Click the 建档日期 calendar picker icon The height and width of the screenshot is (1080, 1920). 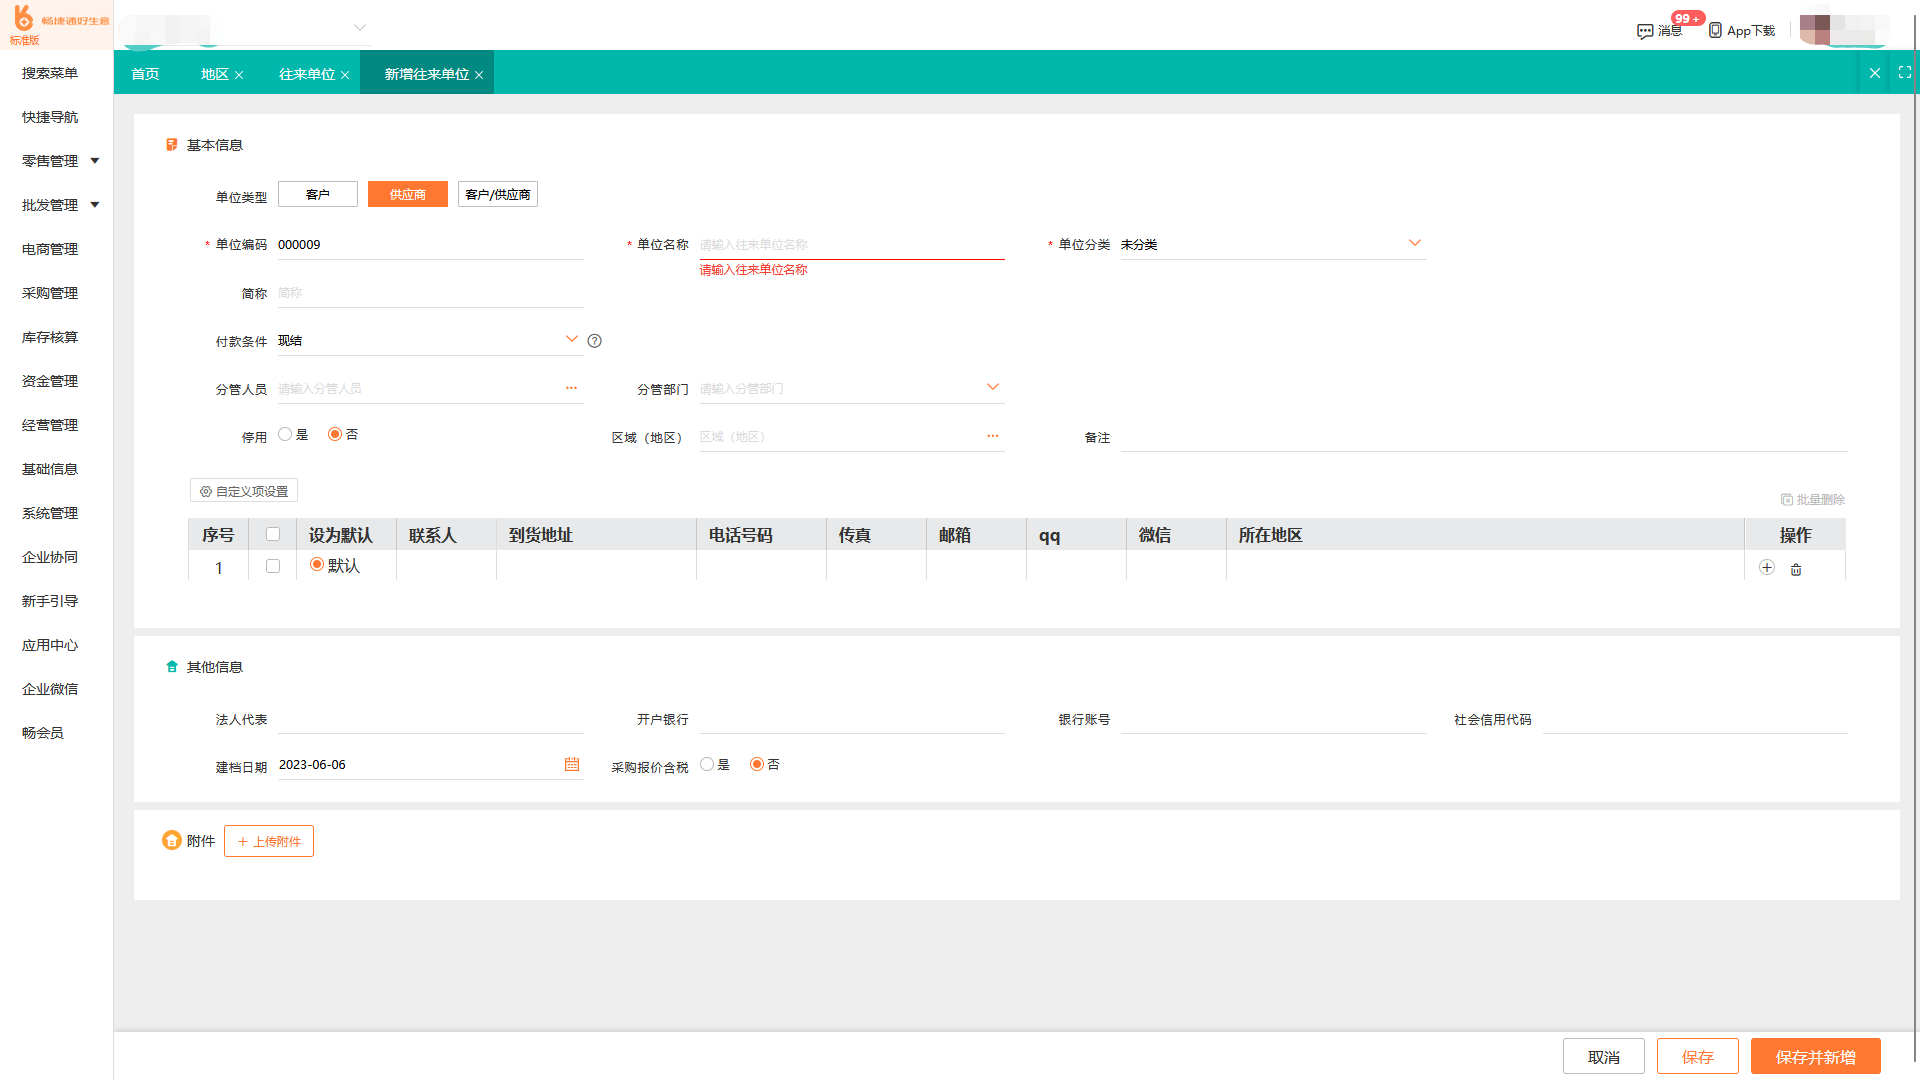coord(572,764)
